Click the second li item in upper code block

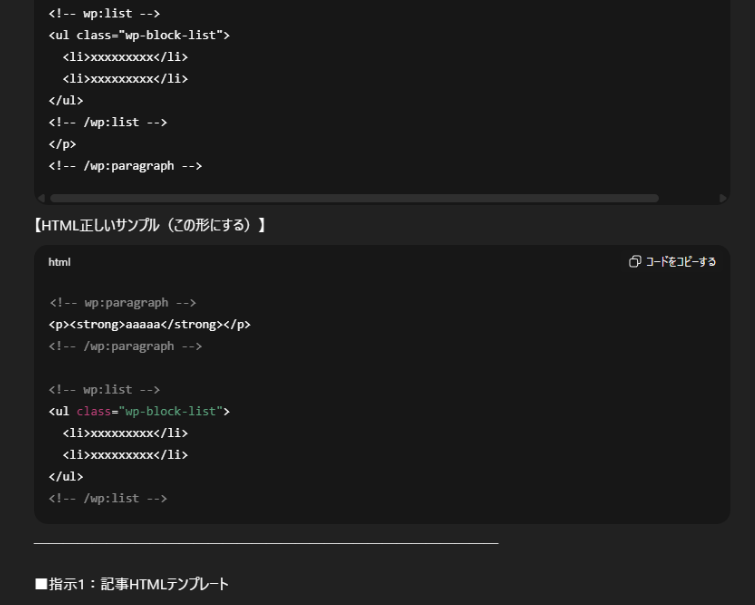point(125,78)
